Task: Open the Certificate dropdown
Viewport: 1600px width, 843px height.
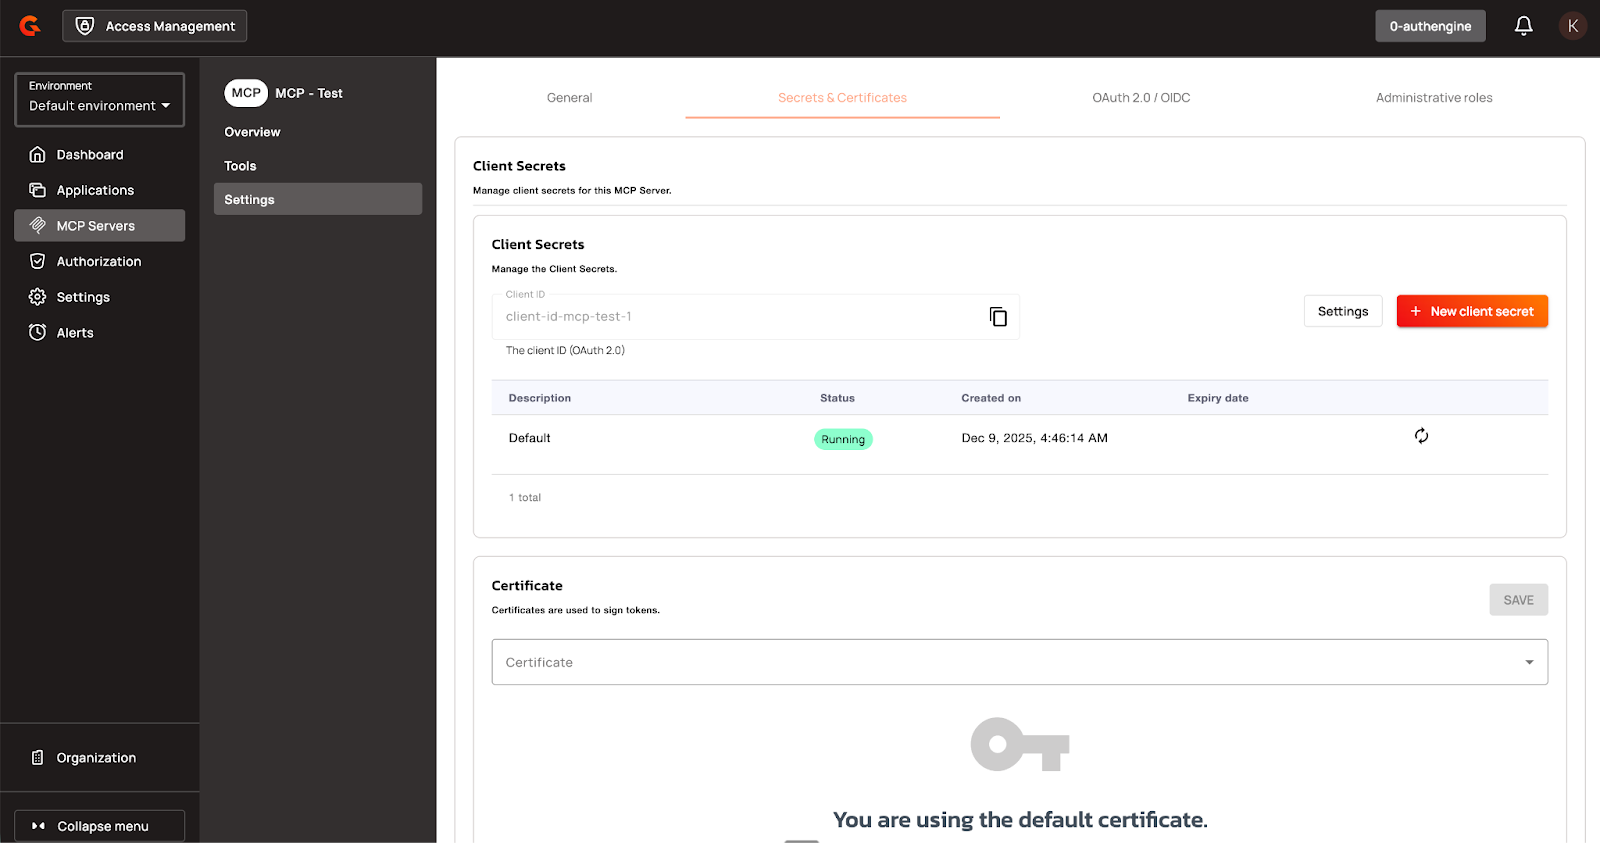Action: tap(1019, 662)
